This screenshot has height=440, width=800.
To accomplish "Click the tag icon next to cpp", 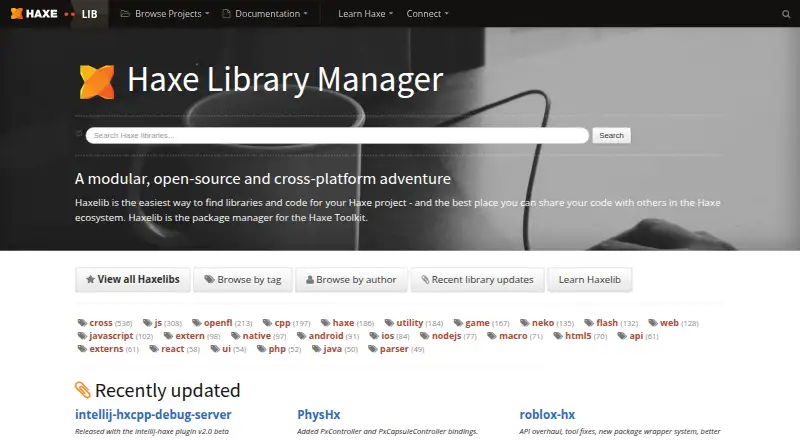I will click(x=267, y=323).
